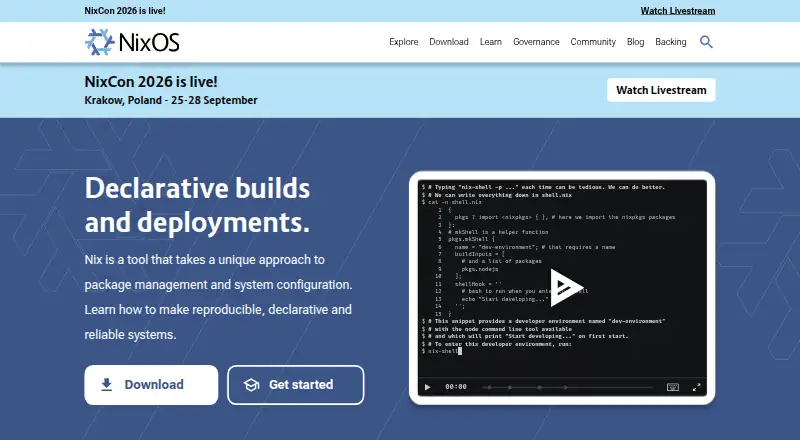
Task: Click the 00:00 timestamp in the player
Action: 456,387
